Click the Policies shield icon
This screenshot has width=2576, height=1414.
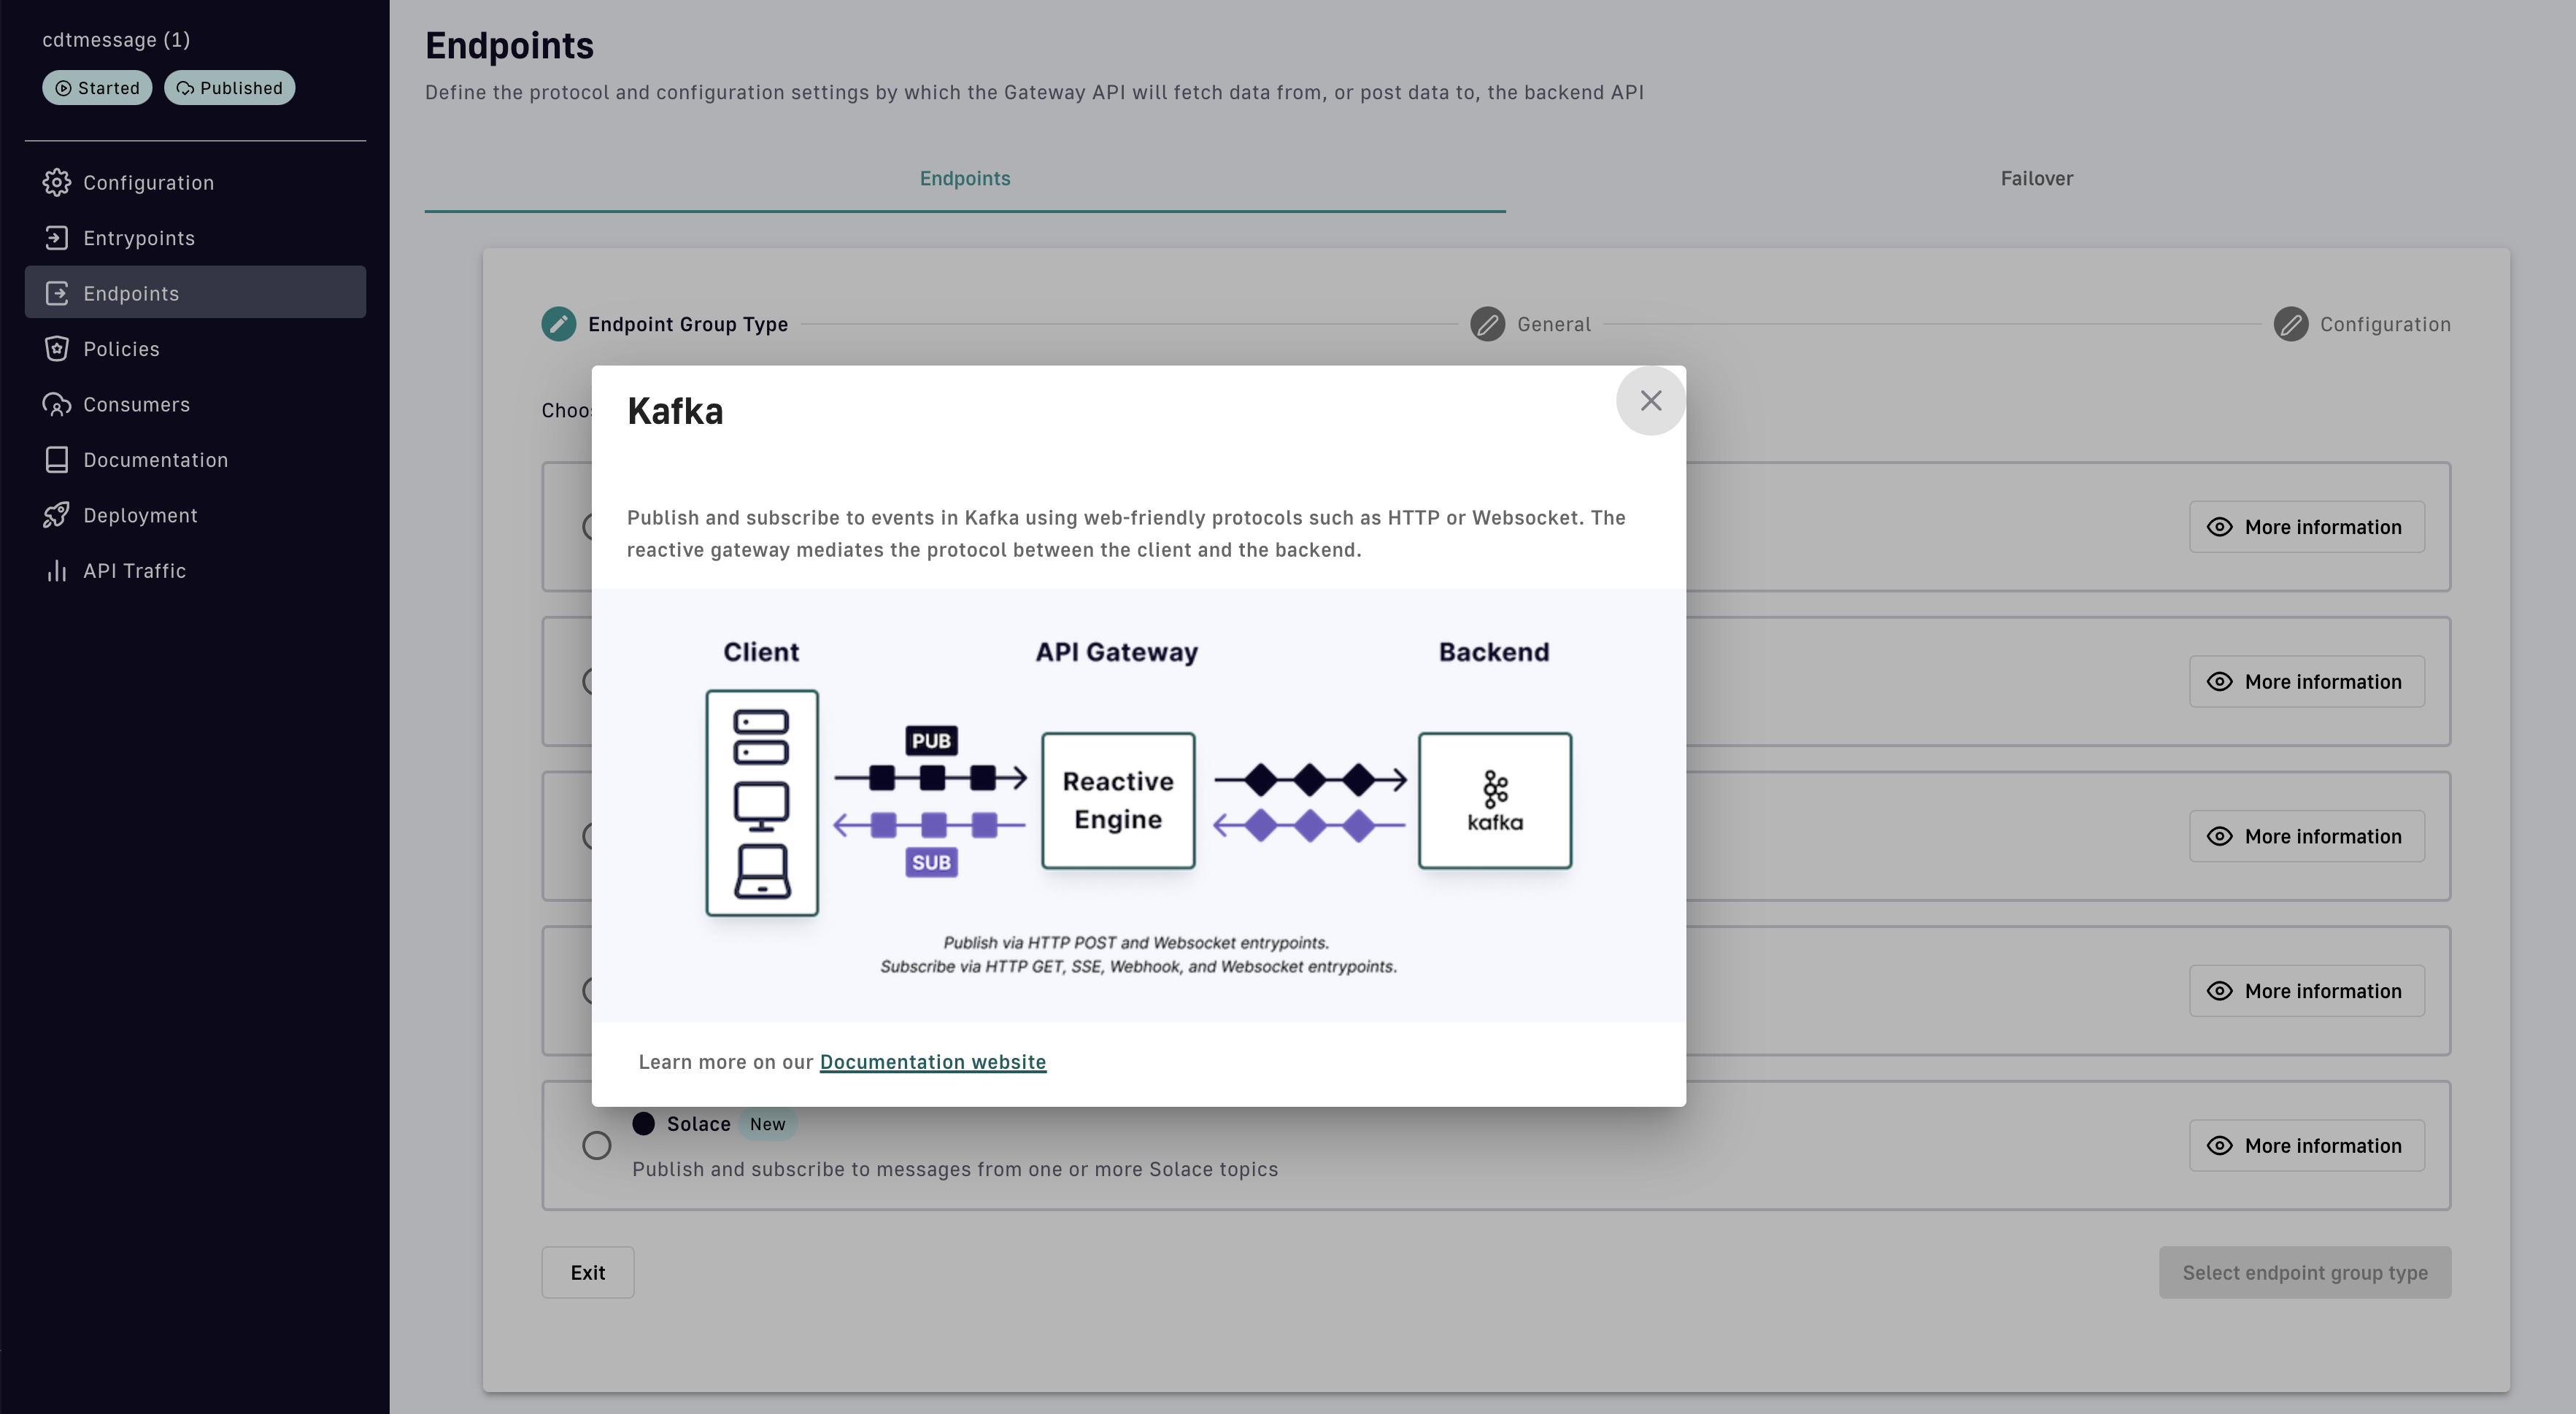click(57, 349)
